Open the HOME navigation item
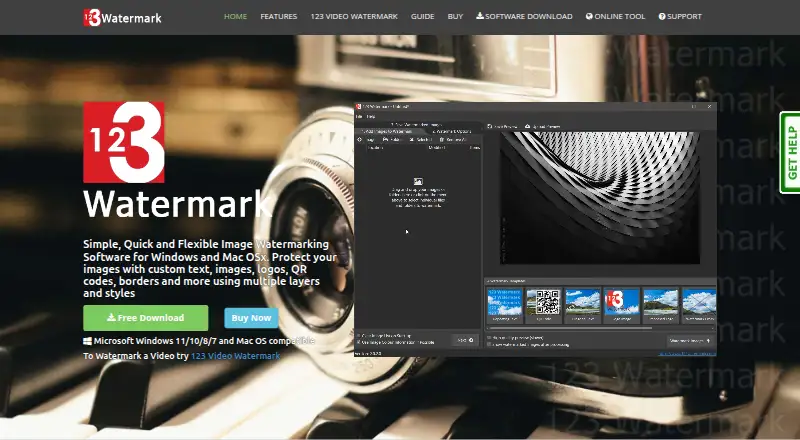Viewport: 800px width, 440px height. tap(235, 16)
